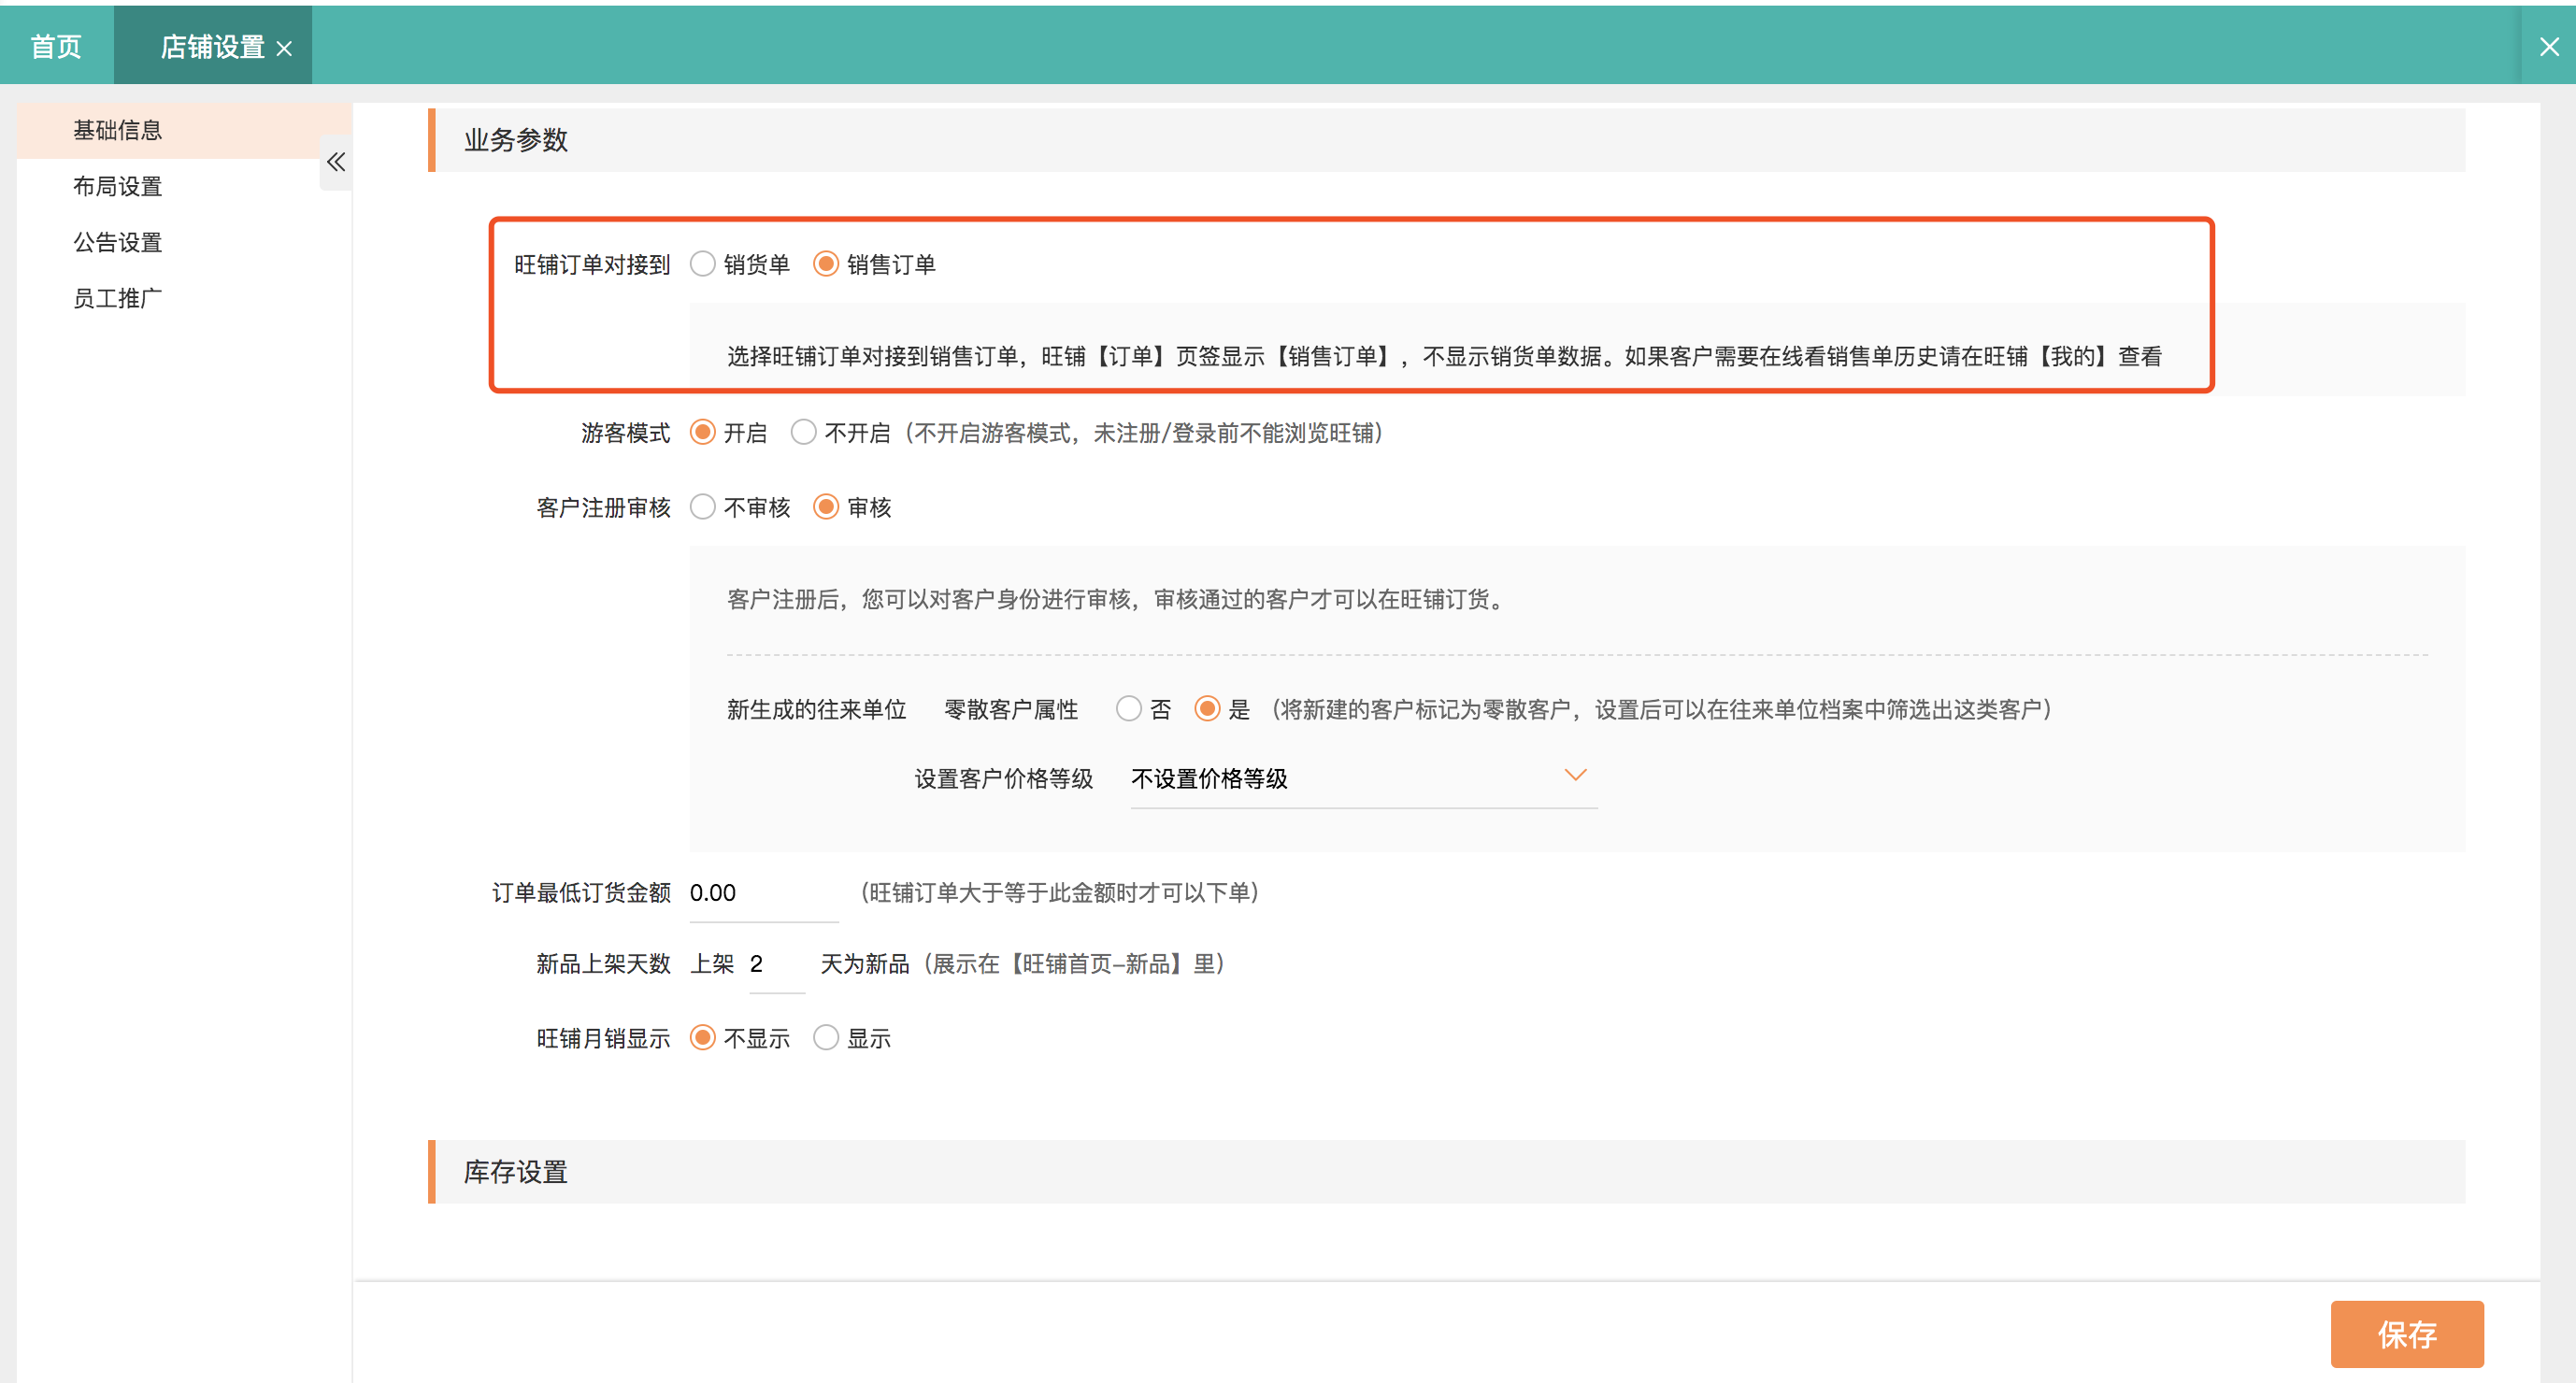Click 新品上架天数 input field
The height and width of the screenshot is (1383, 2576).
coord(765,965)
